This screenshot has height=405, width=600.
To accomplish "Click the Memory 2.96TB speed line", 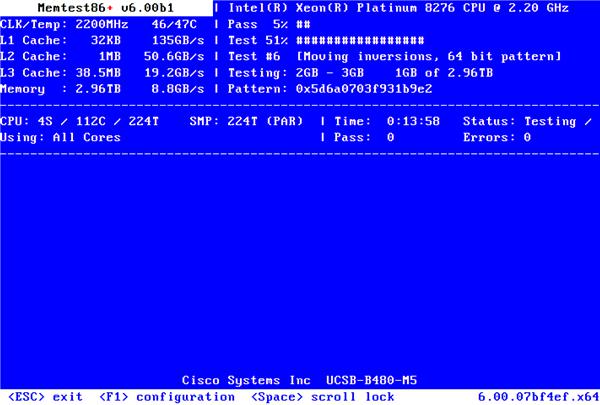I will pos(100,88).
